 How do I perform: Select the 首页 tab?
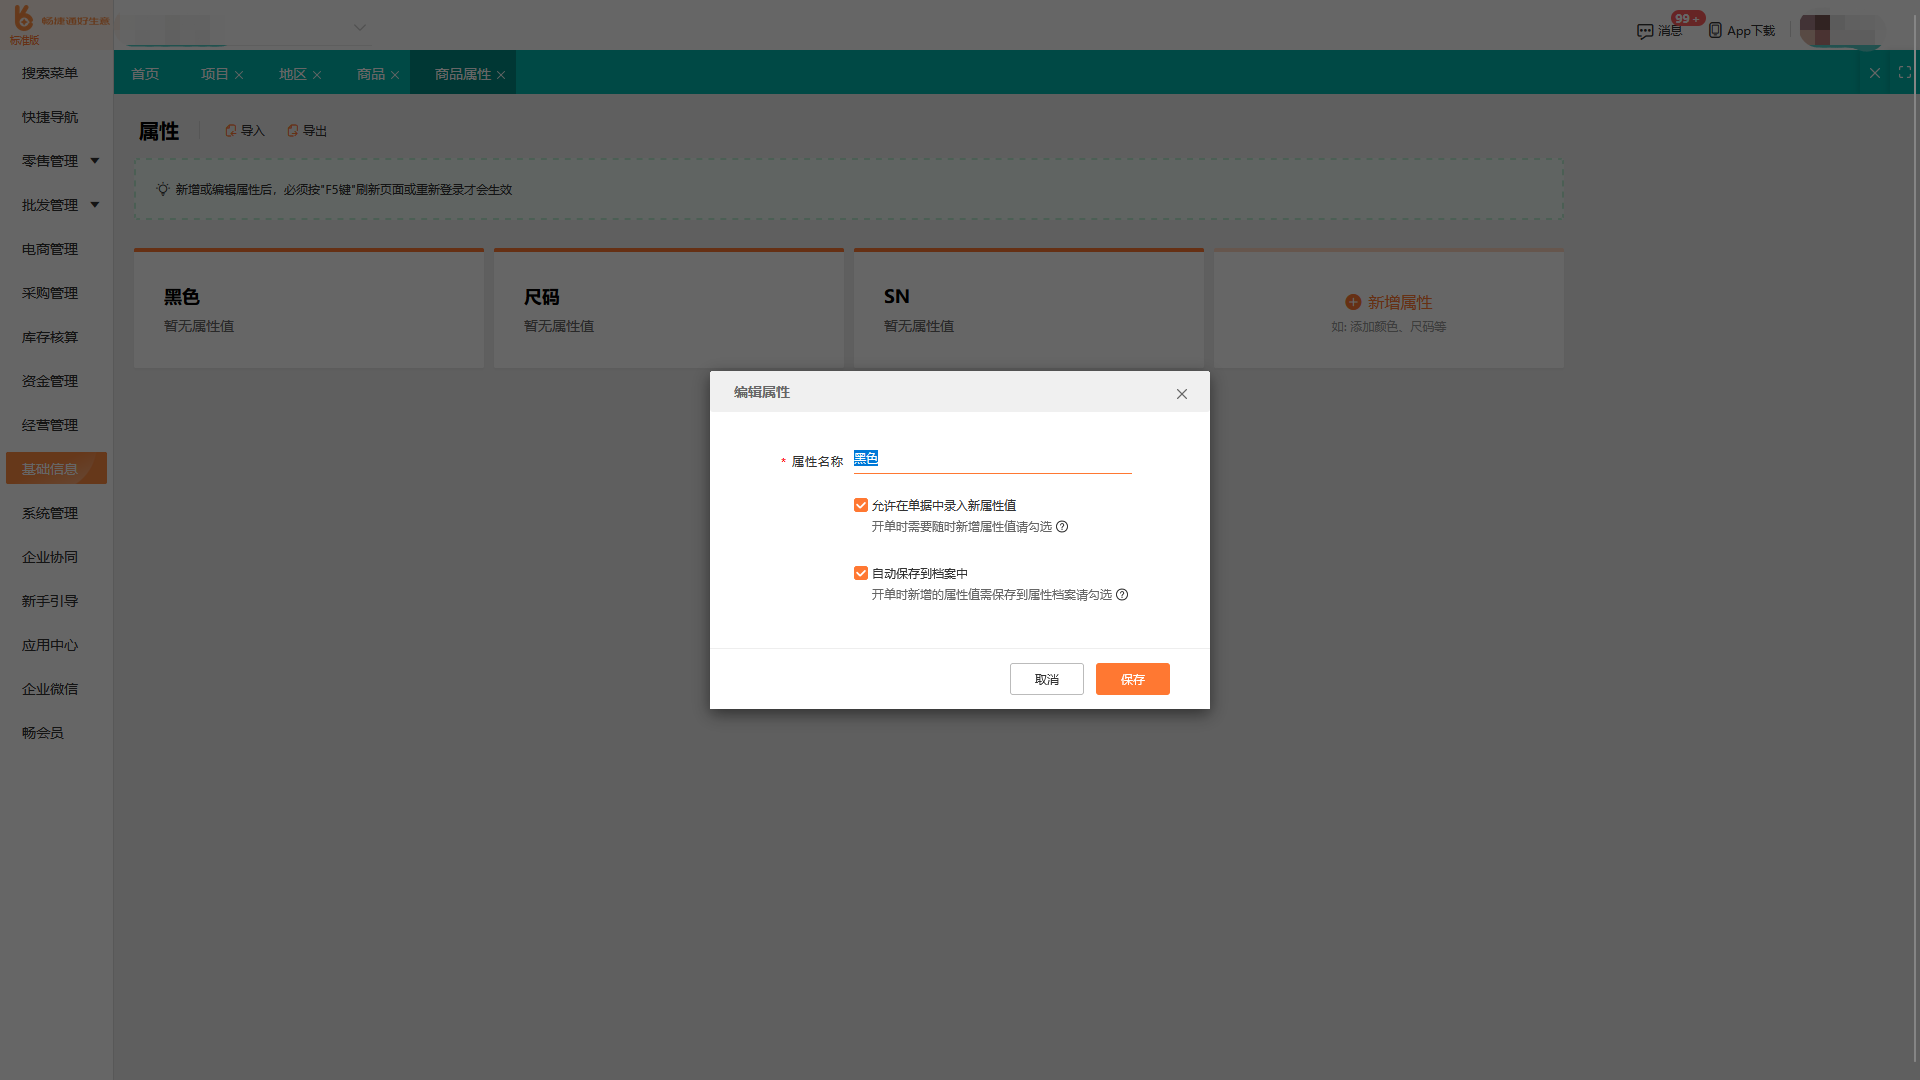tap(145, 73)
